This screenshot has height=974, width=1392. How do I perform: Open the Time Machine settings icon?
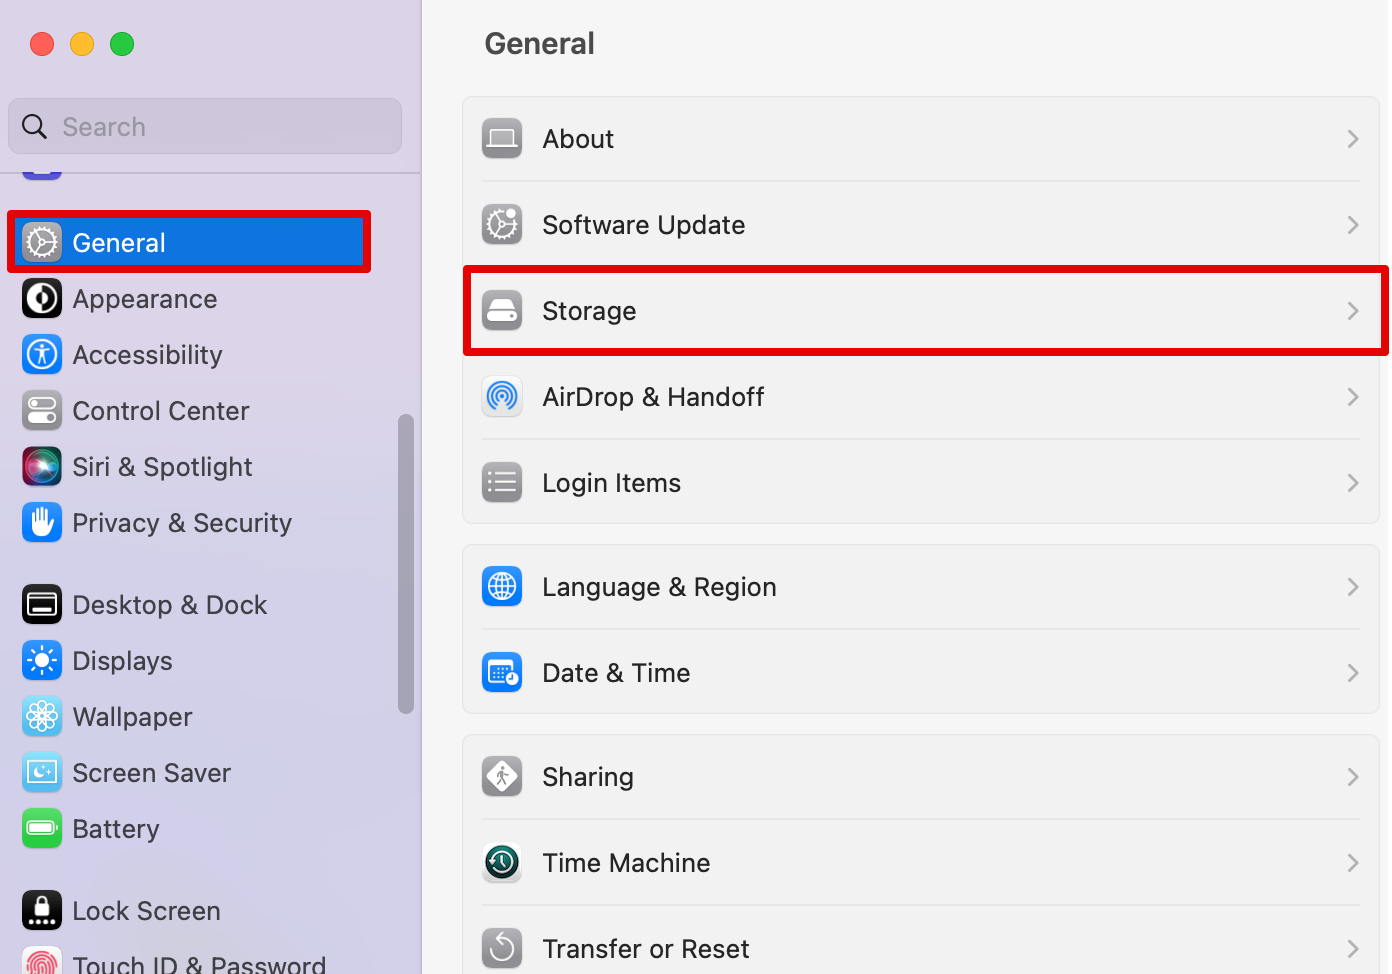click(x=502, y=862)
